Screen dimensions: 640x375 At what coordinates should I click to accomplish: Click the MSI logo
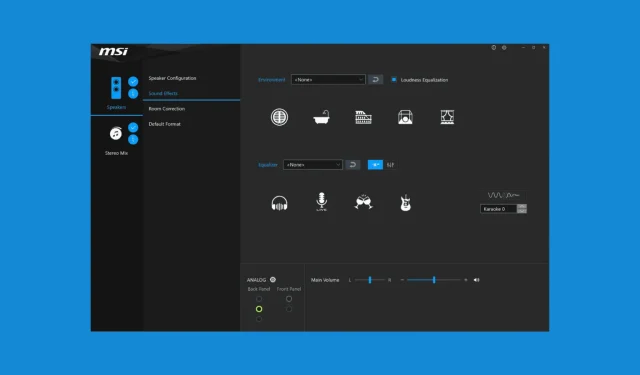(113, 51)
